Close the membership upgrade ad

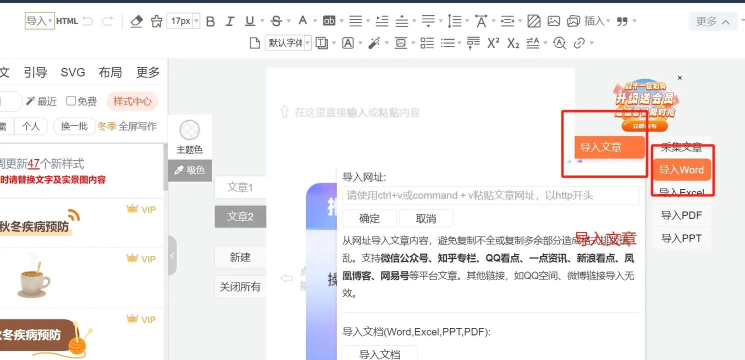tap(679, 78)
